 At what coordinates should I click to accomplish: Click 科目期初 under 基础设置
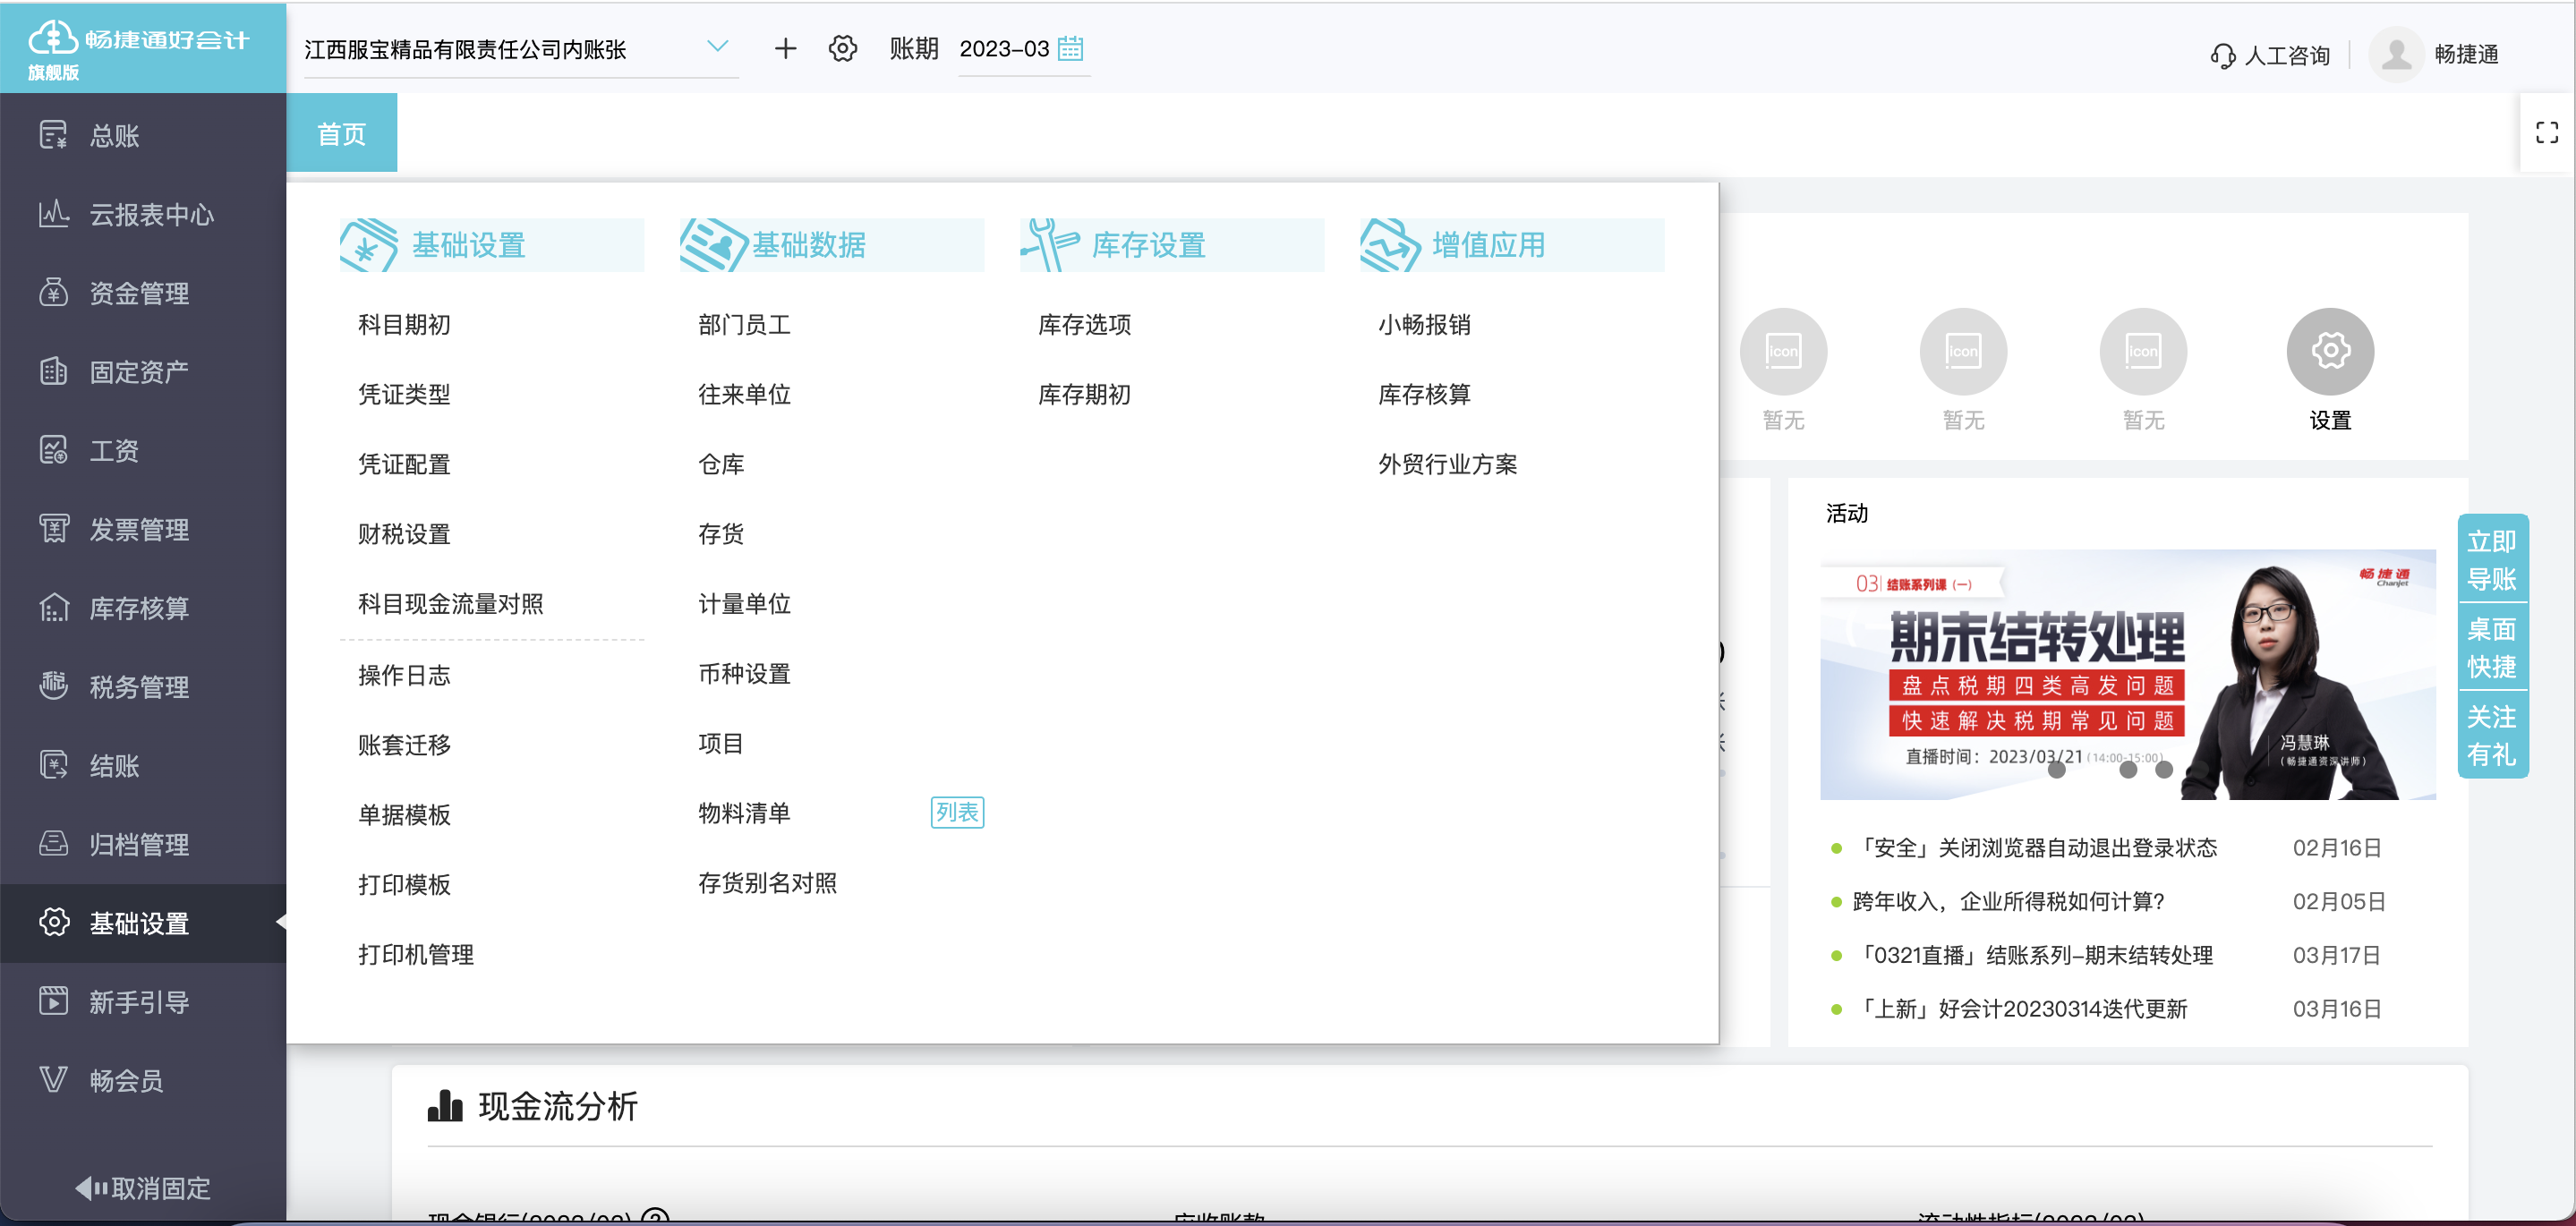405,324
